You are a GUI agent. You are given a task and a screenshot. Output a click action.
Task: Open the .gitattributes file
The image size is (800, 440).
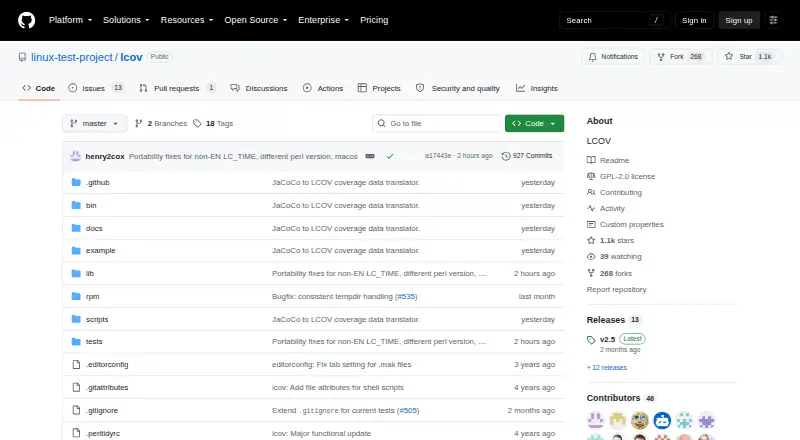click(107, 387)
